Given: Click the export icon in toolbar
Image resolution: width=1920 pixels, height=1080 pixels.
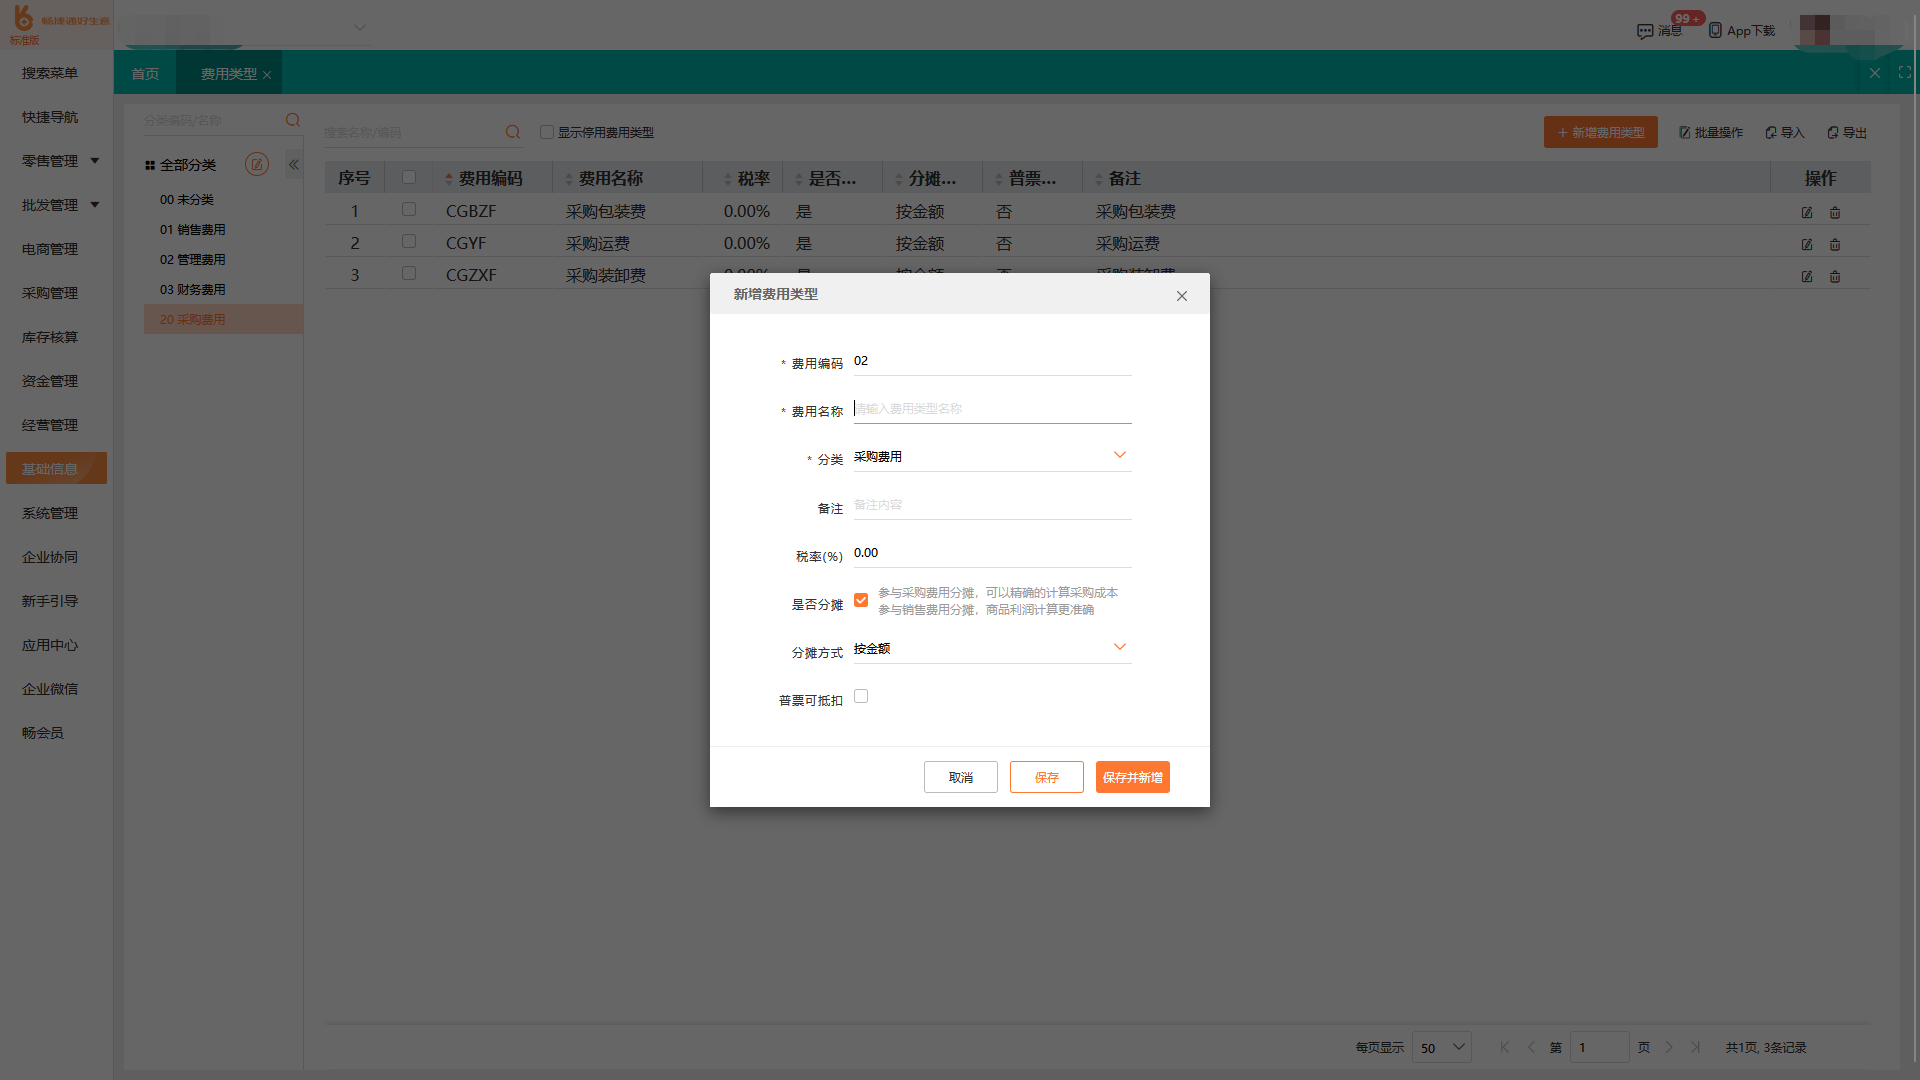Looking at the screenshot, I should coord(1846,132).
